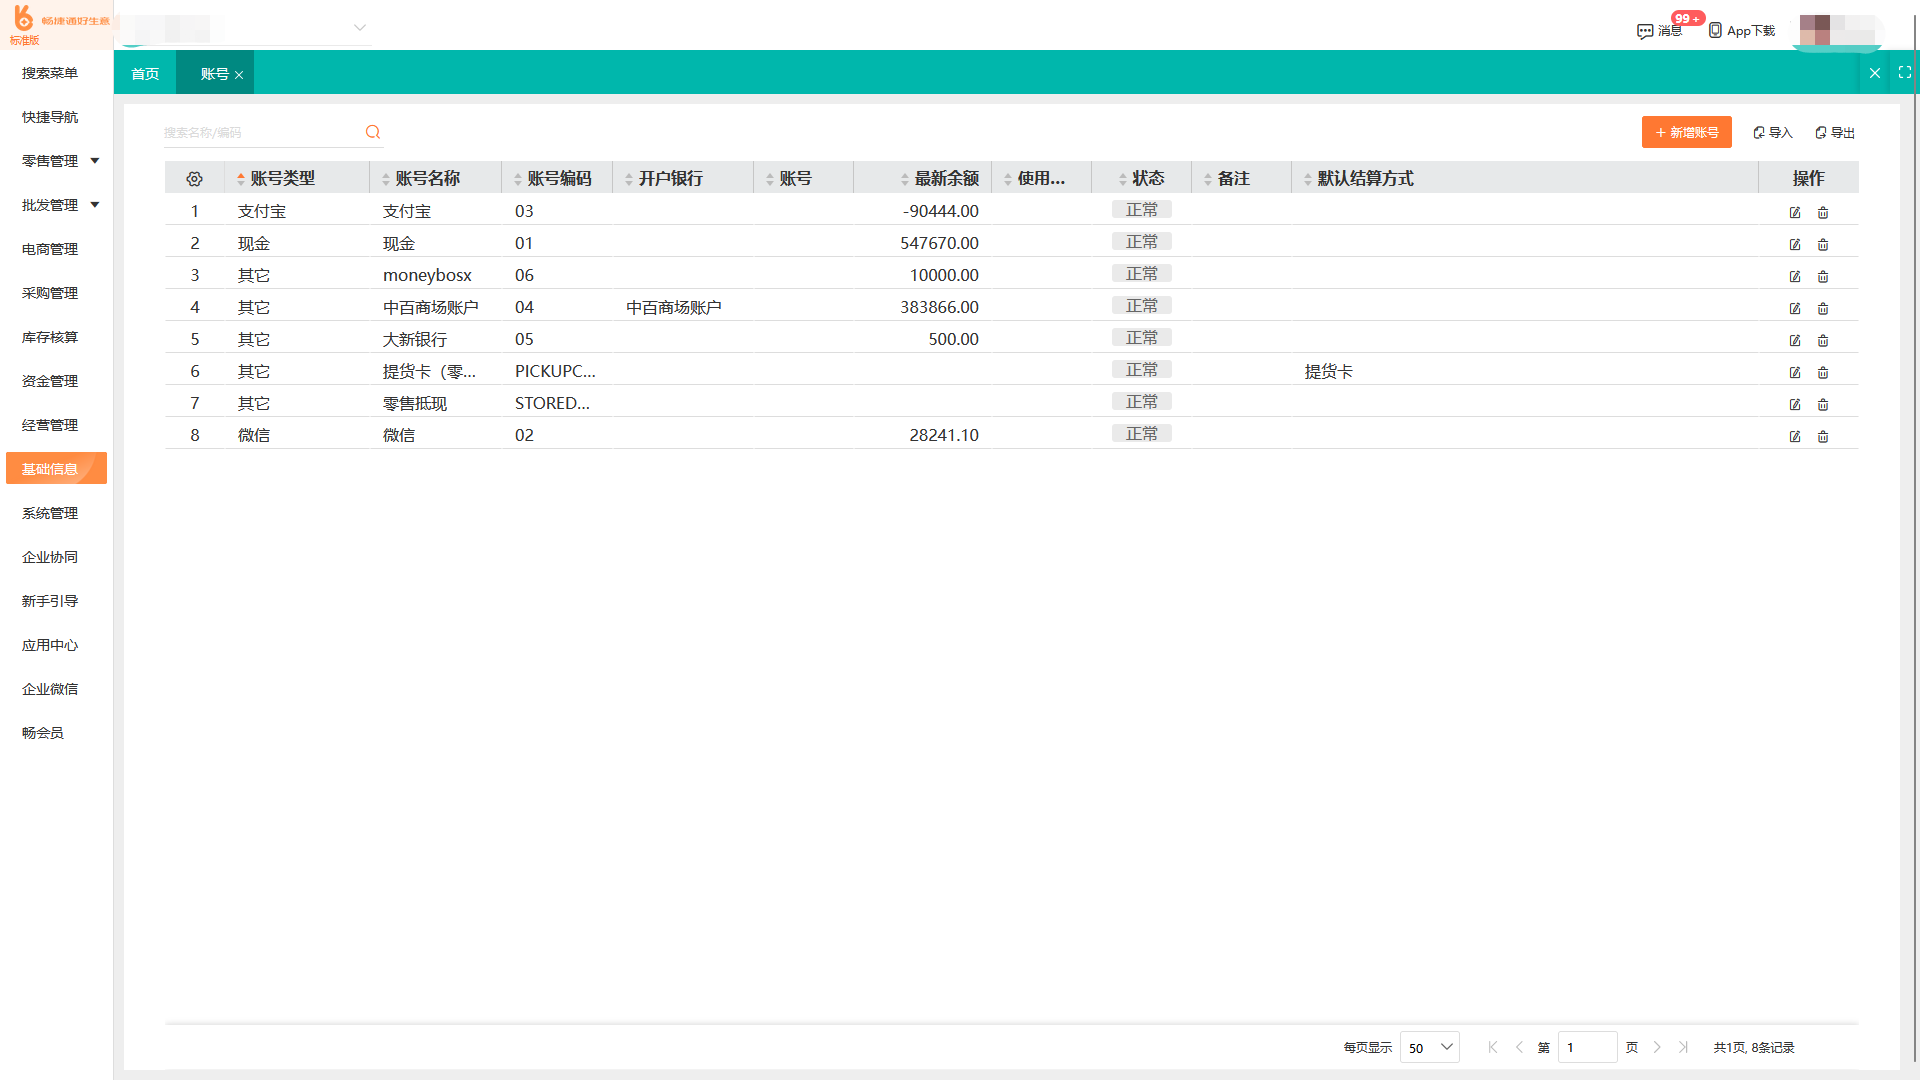Expand the 账号类型 column sort dropdown
The image size is (1920, 1080).
[x=239, y=178]
